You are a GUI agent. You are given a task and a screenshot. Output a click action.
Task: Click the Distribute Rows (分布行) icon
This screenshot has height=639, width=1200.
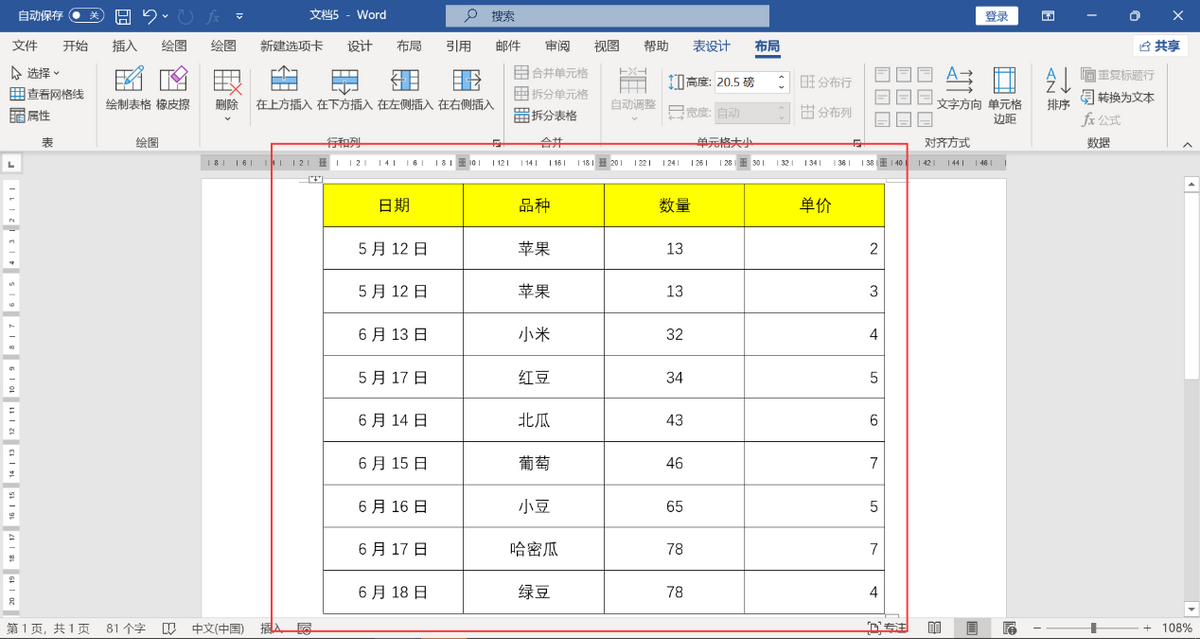pos(826,82)
